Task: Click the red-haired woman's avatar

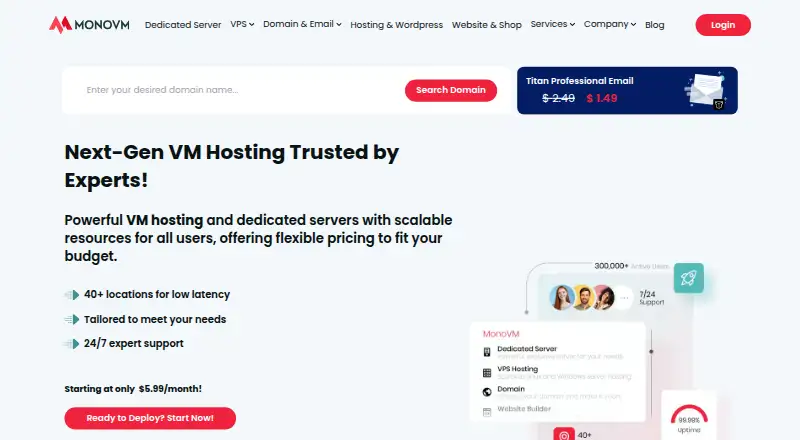Action: tap(561, 298)
